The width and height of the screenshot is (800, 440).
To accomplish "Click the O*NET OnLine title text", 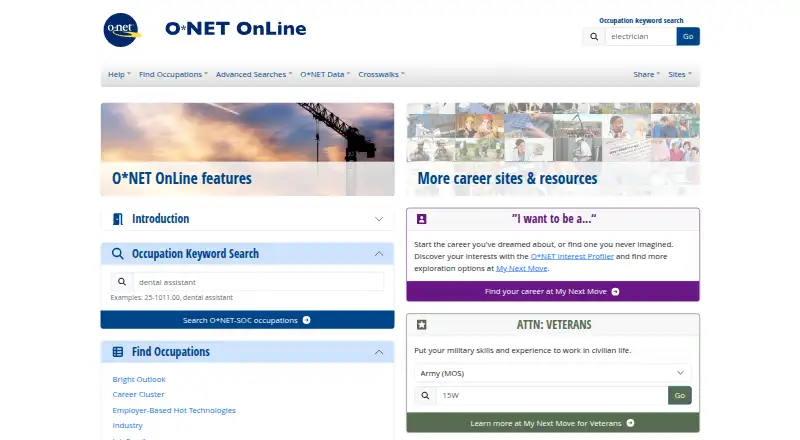I will 236,29.
